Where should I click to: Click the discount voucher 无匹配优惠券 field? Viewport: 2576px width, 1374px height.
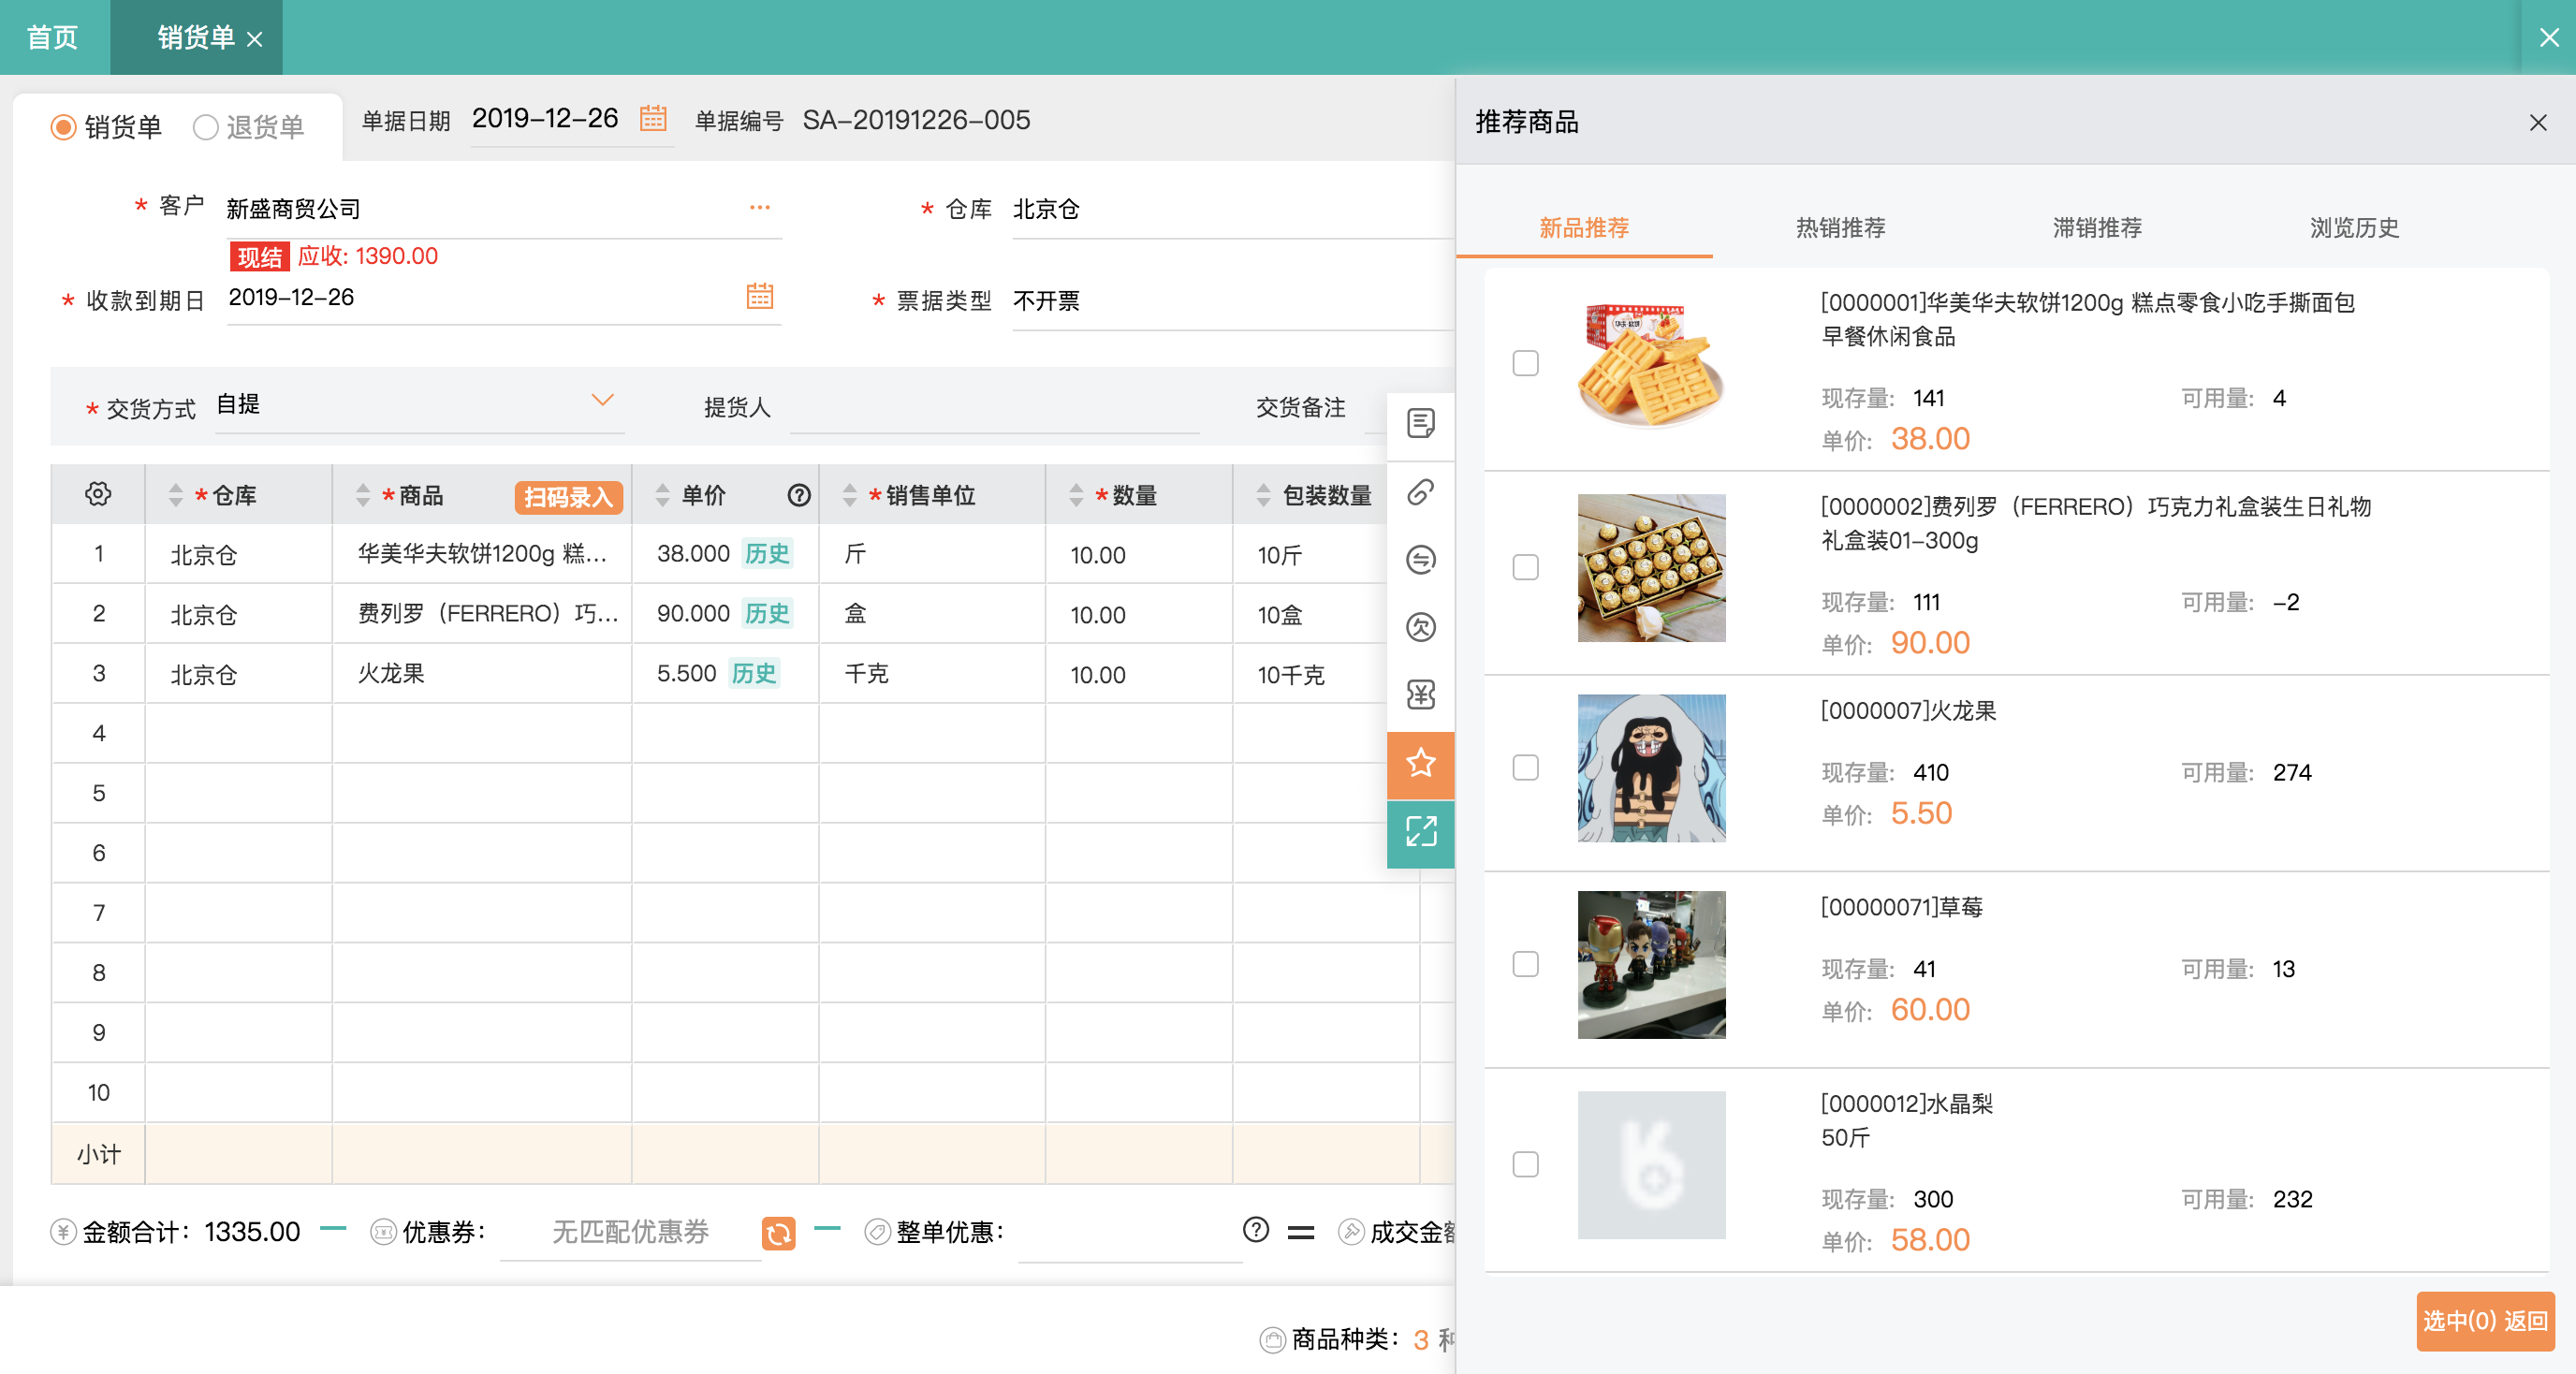[x=630, y=1233]
